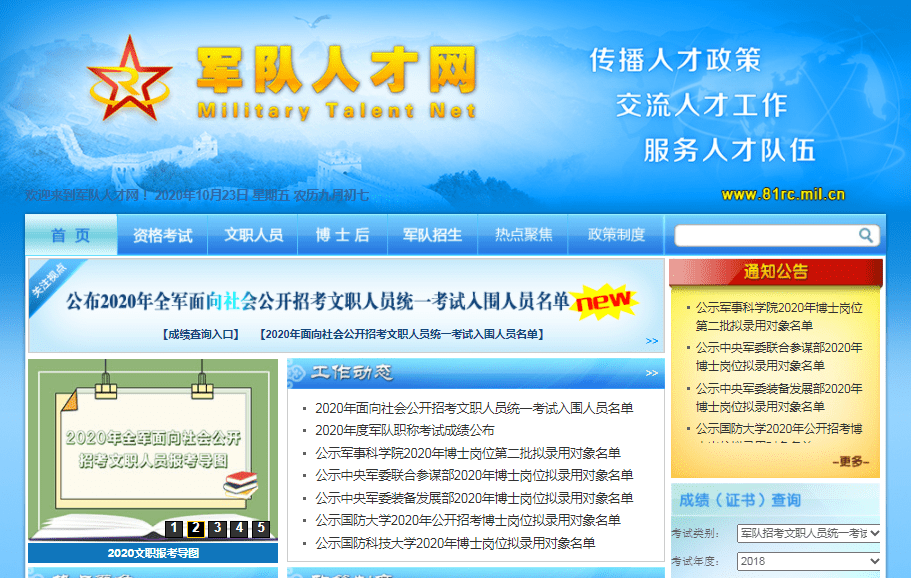This screenshot has width=911, height=578.
Task: Open the 考试年度 dropdown showing 2018
Action: 806,561
